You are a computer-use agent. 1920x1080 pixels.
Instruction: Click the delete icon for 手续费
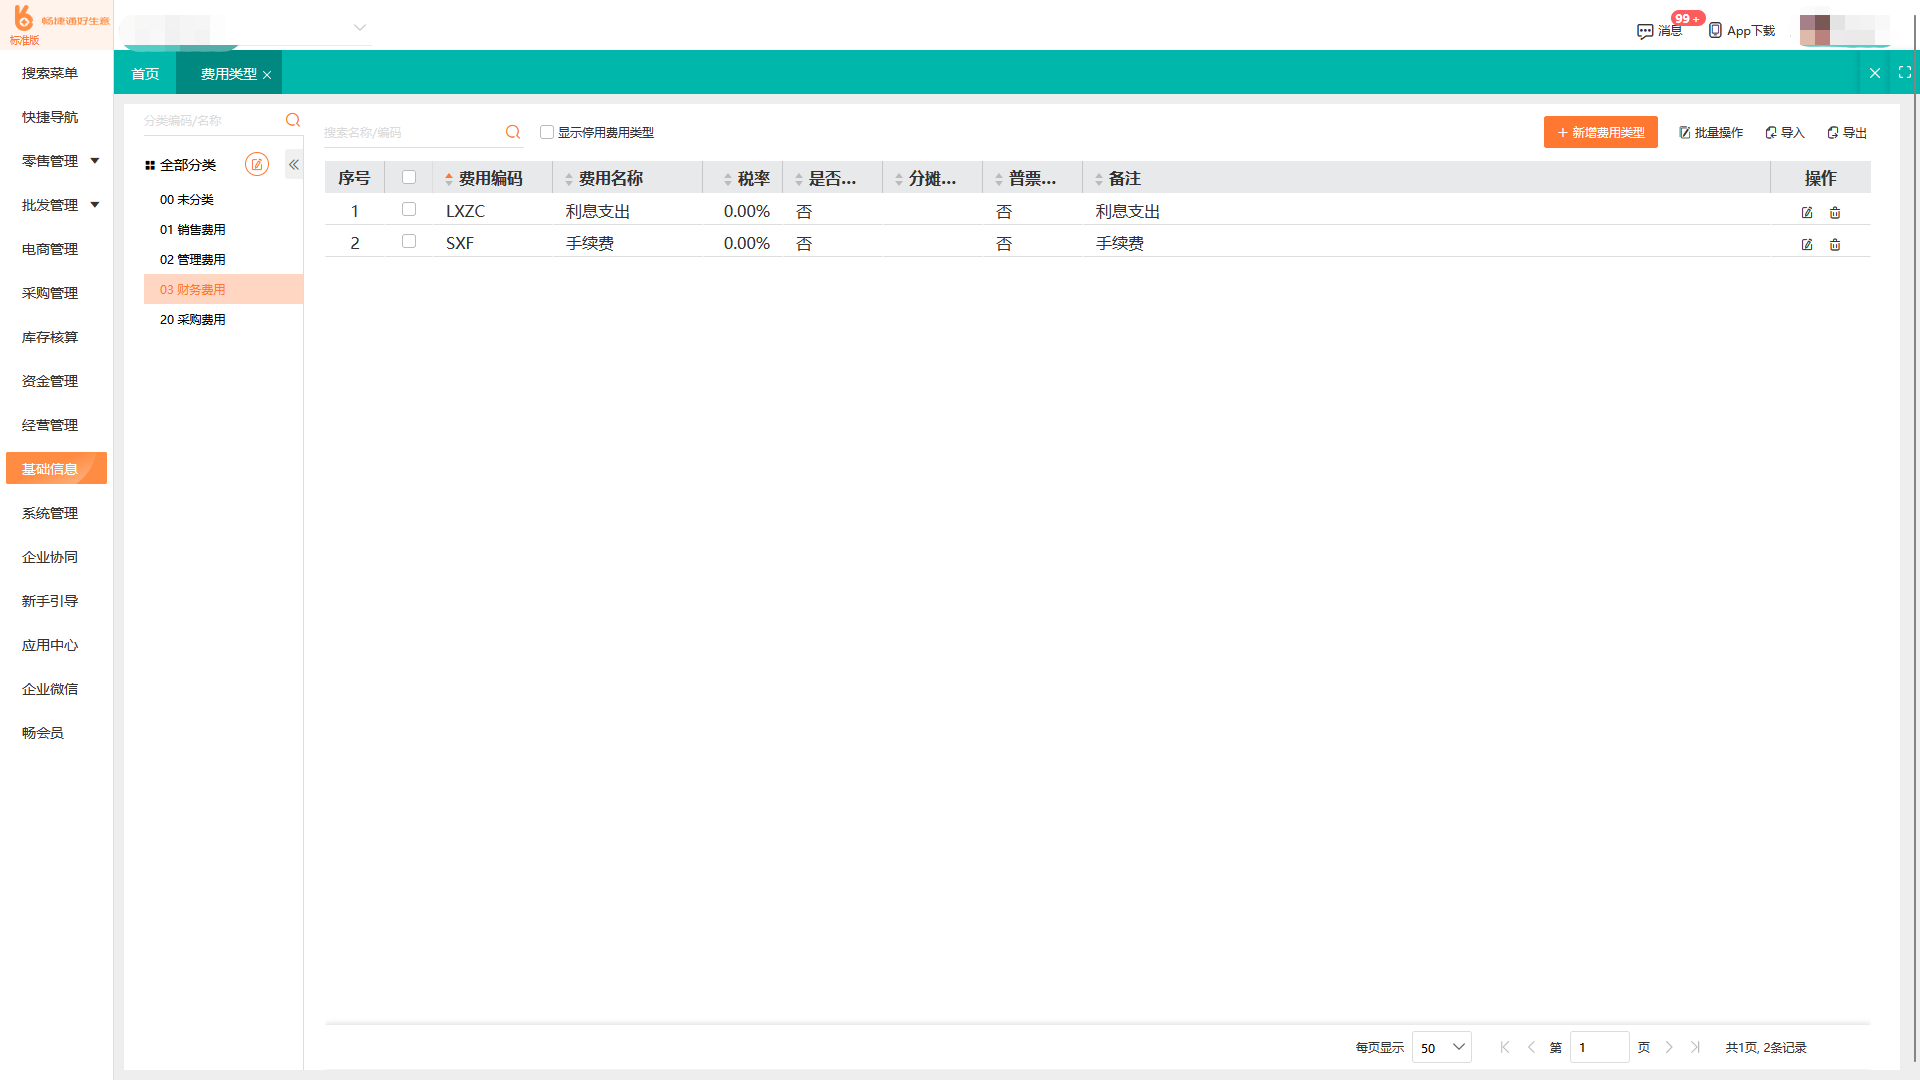click(x=1834, y=244)
